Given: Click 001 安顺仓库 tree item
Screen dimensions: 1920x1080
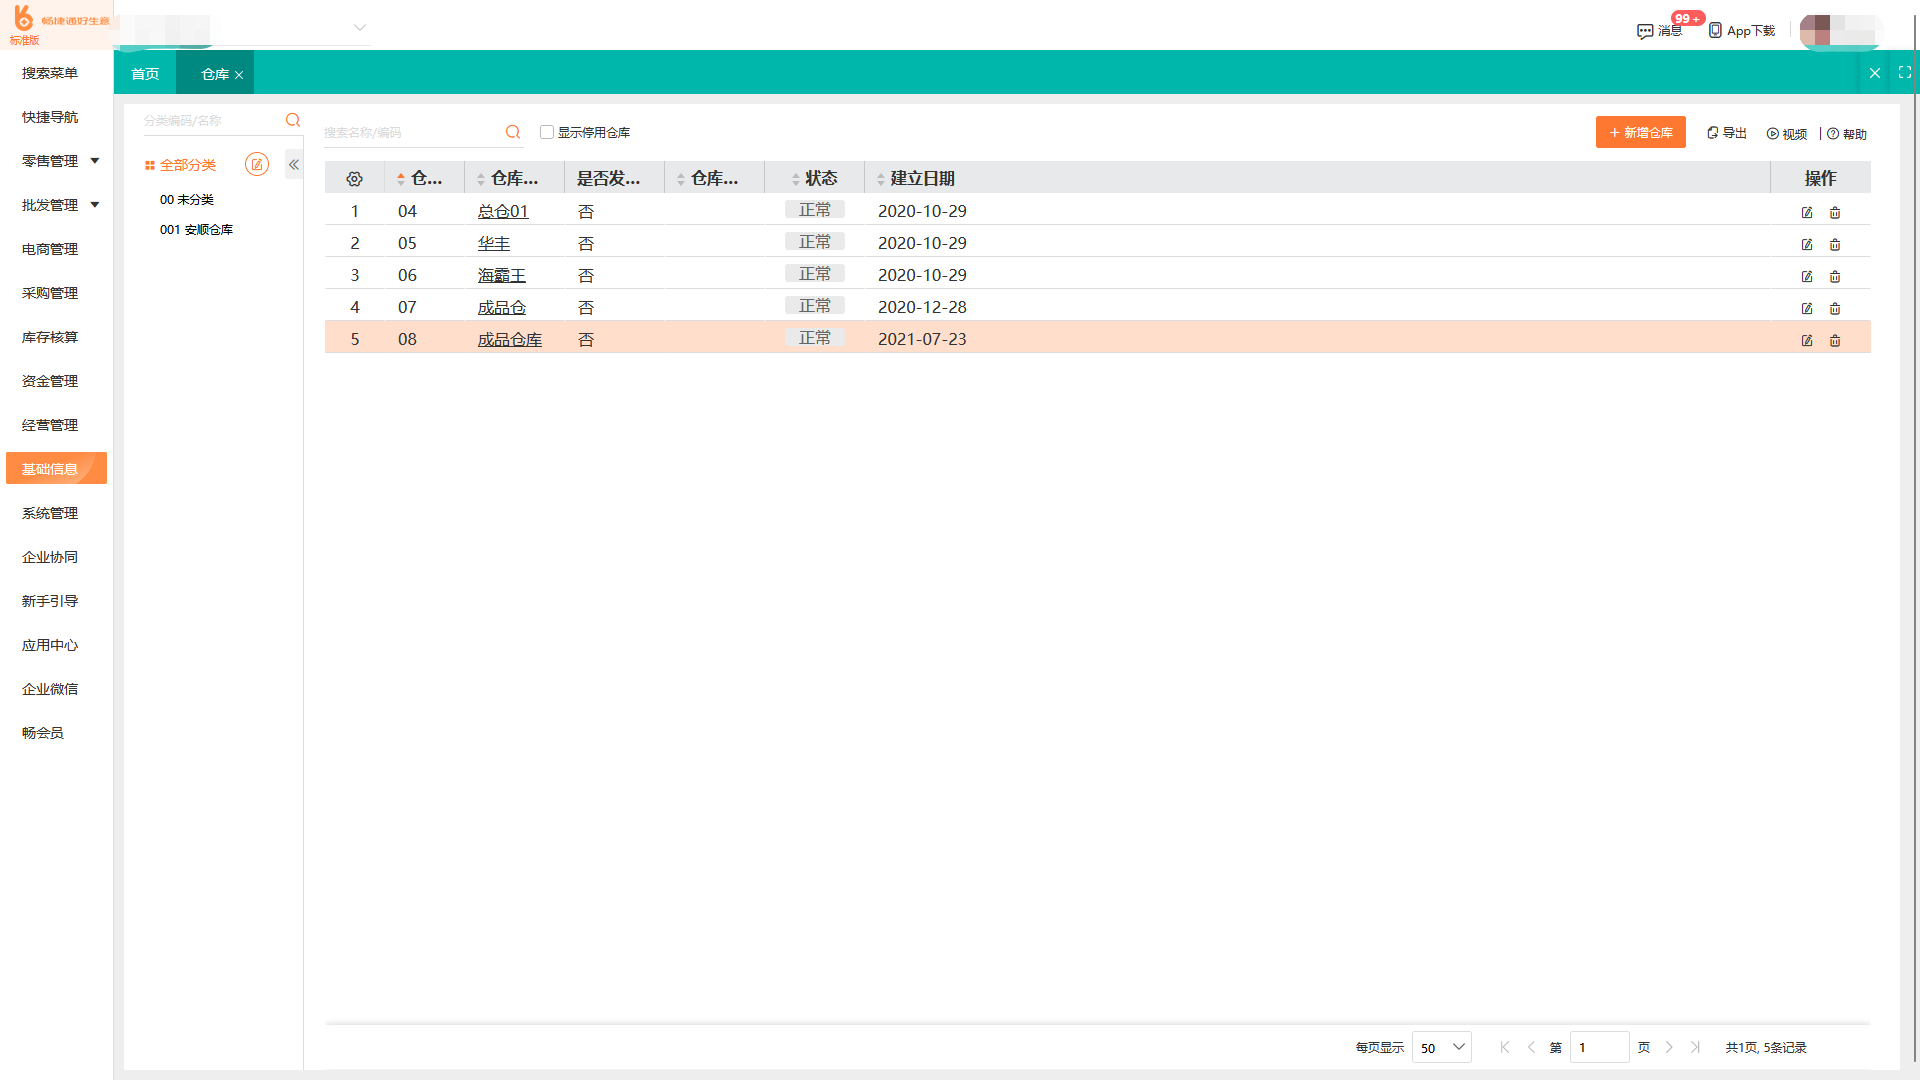Looking at the screenshot, I should pos(198,228).
